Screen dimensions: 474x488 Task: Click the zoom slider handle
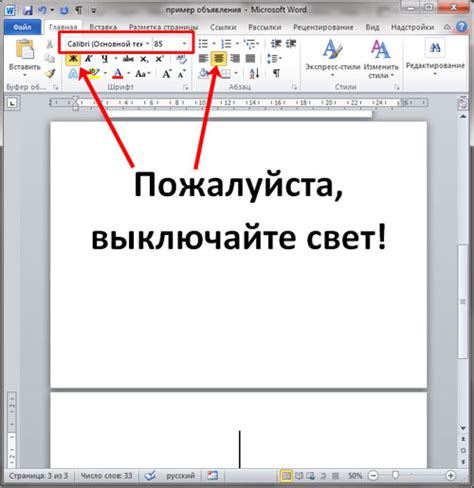[395, 475]
